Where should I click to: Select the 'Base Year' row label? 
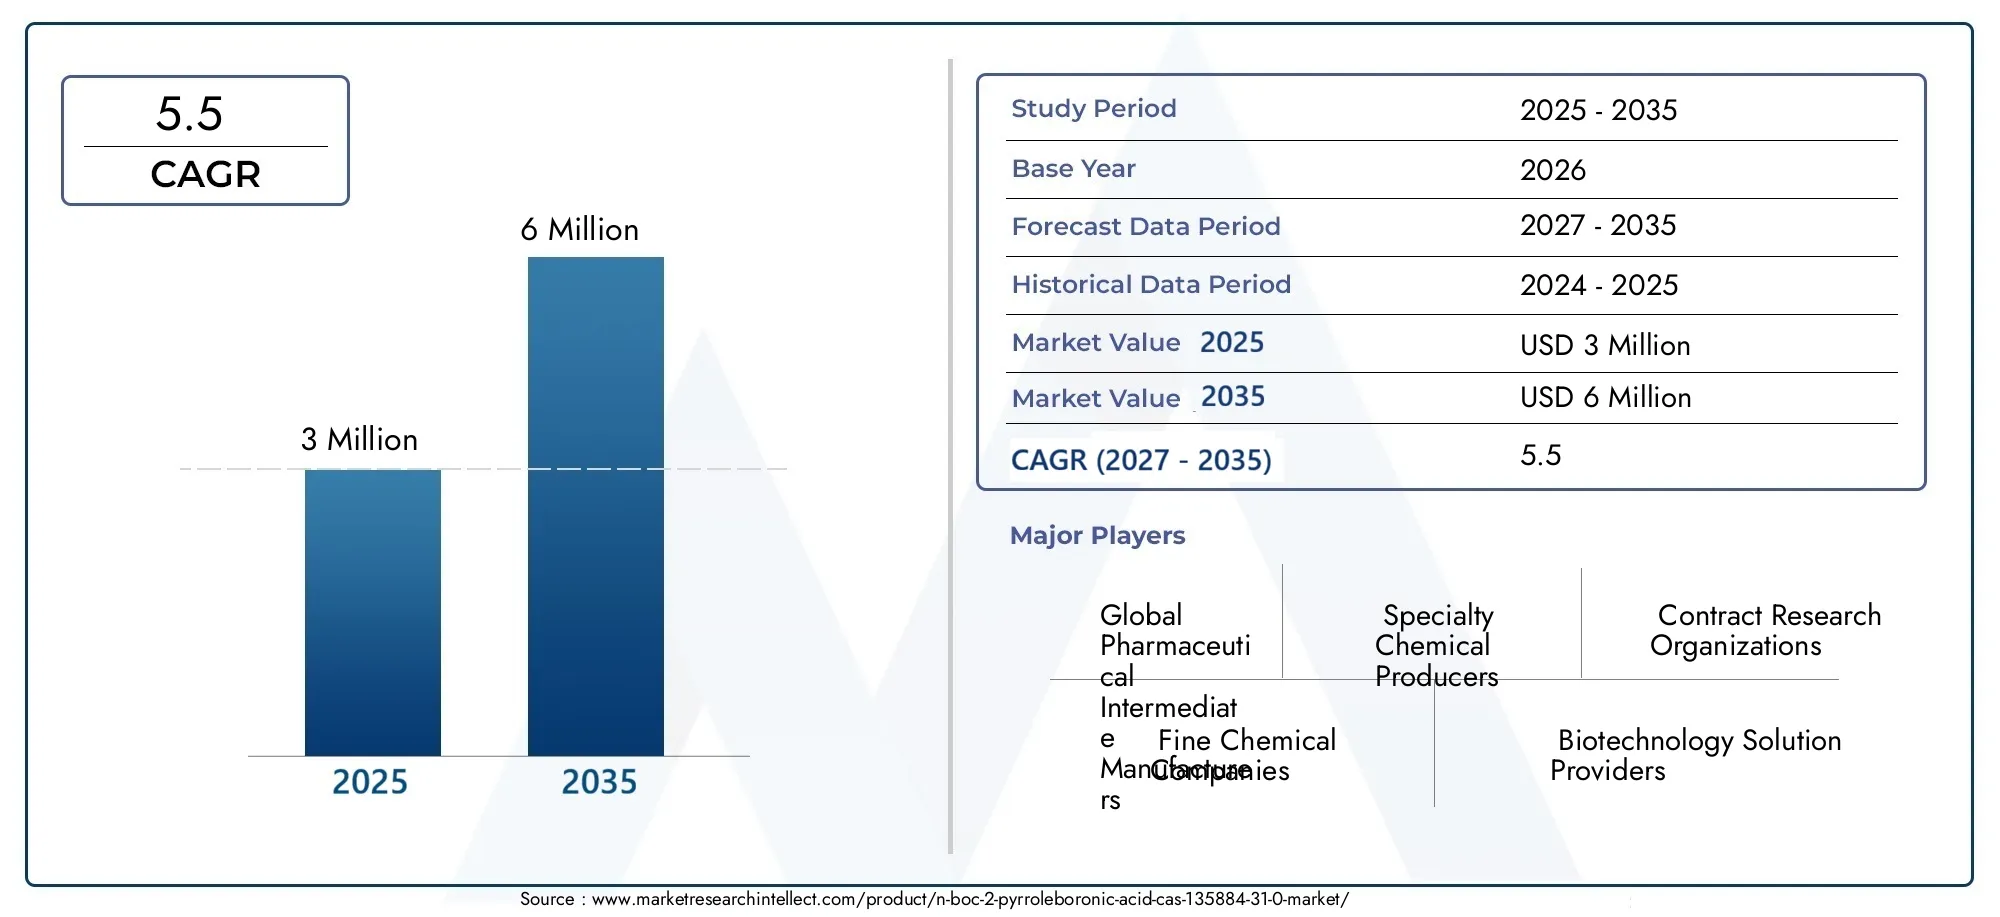click(x=1073, y=168)
